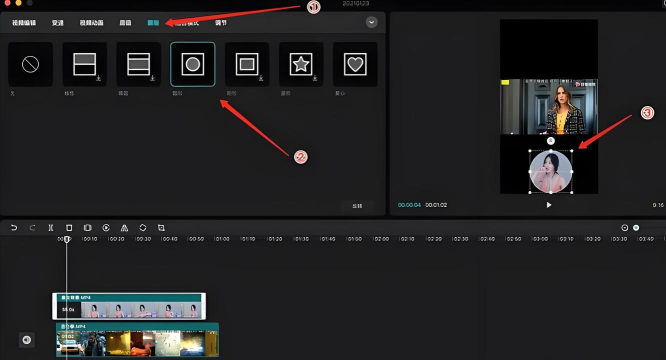Activate the split clip tool
The image size is (666, 360).
[x=51, y=228]
